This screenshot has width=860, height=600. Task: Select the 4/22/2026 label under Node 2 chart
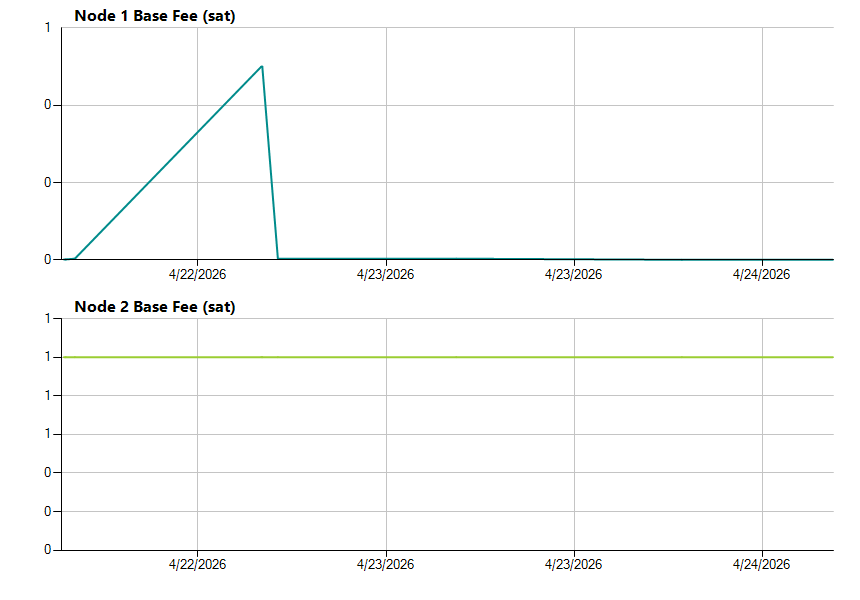197,564
